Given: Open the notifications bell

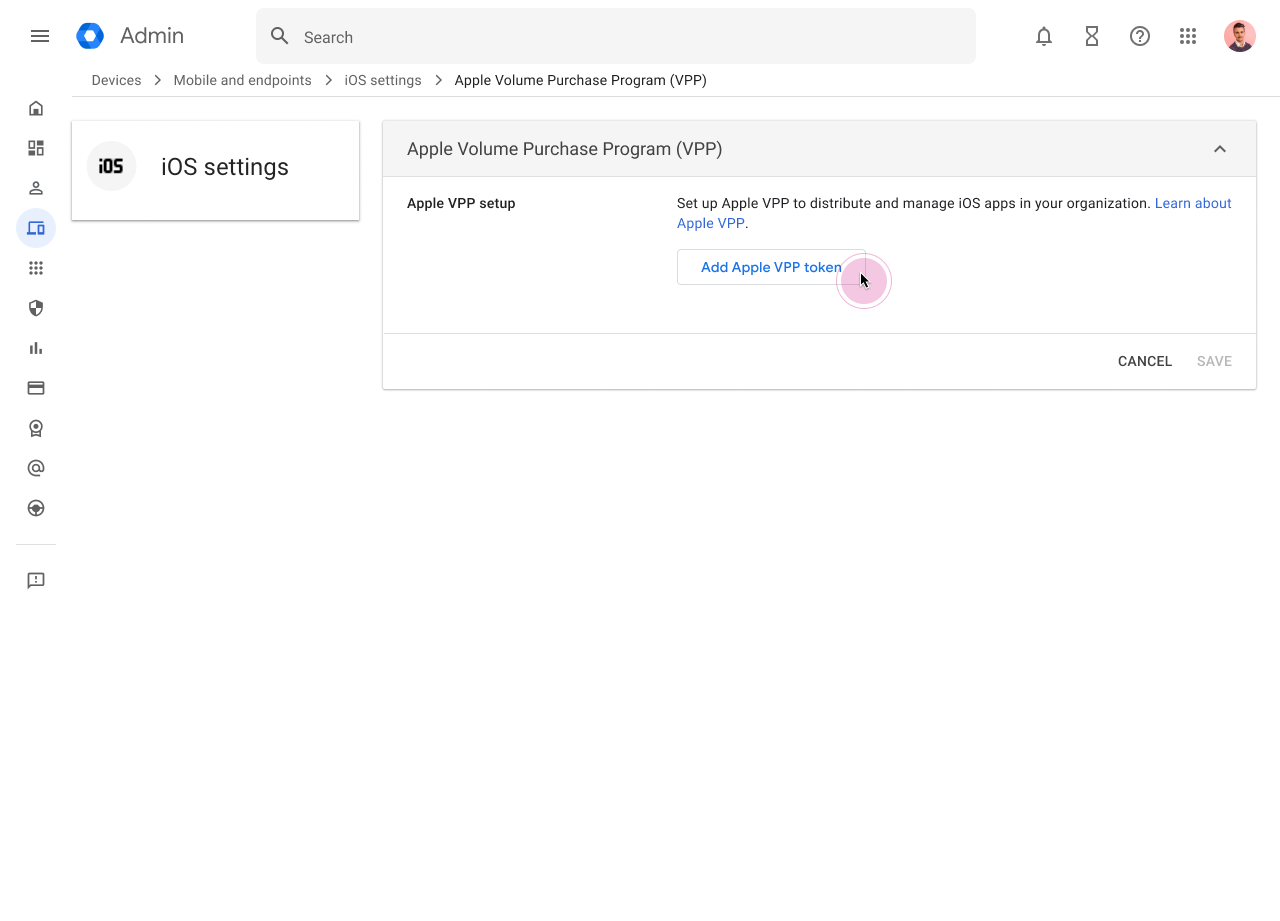Looking at the screenshot, I should coord(1044,37).
